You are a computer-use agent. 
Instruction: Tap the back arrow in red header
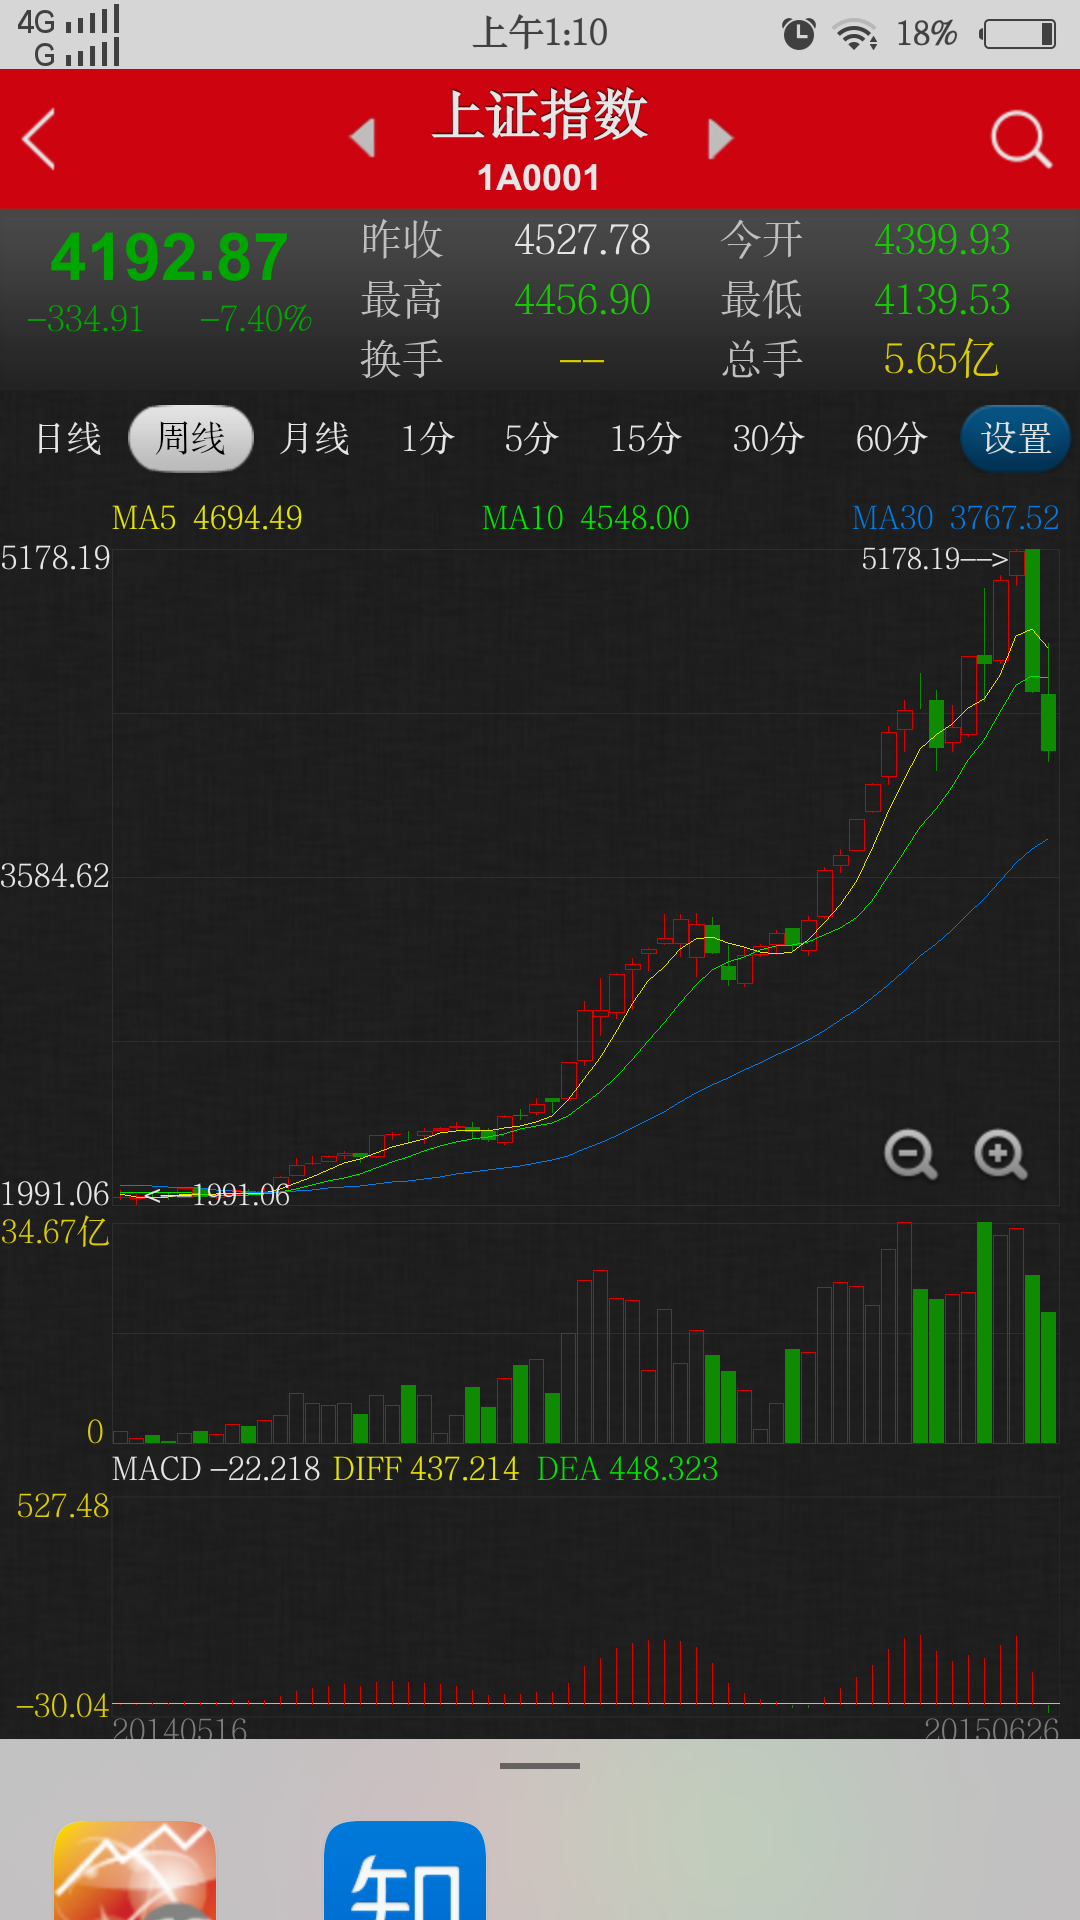coord(40,139)
